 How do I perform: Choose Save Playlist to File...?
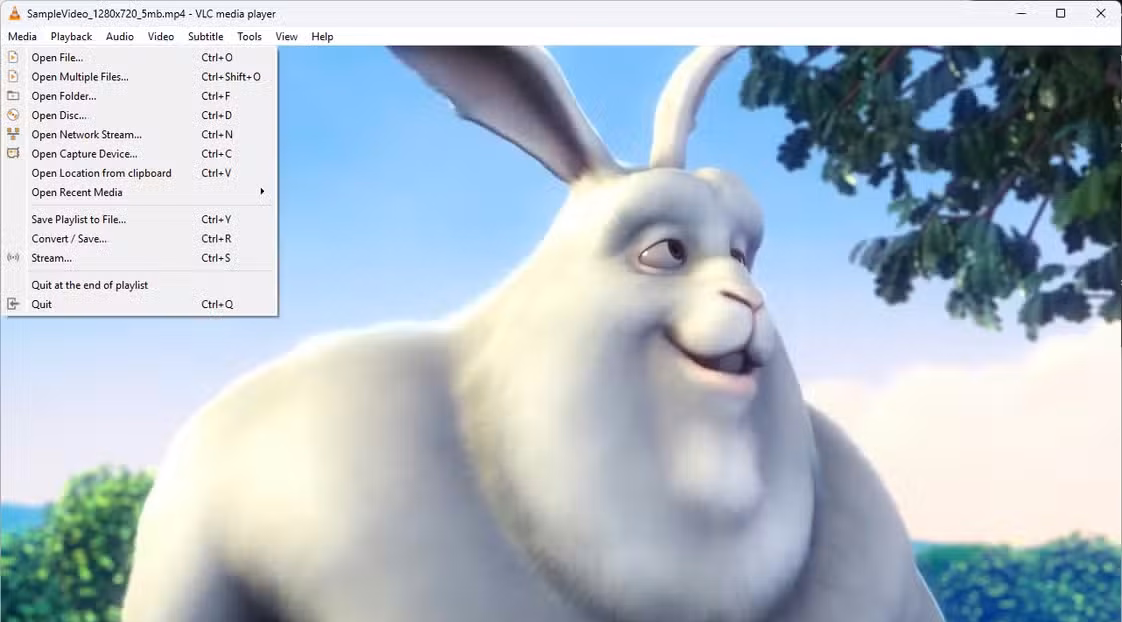pos(140,220)
